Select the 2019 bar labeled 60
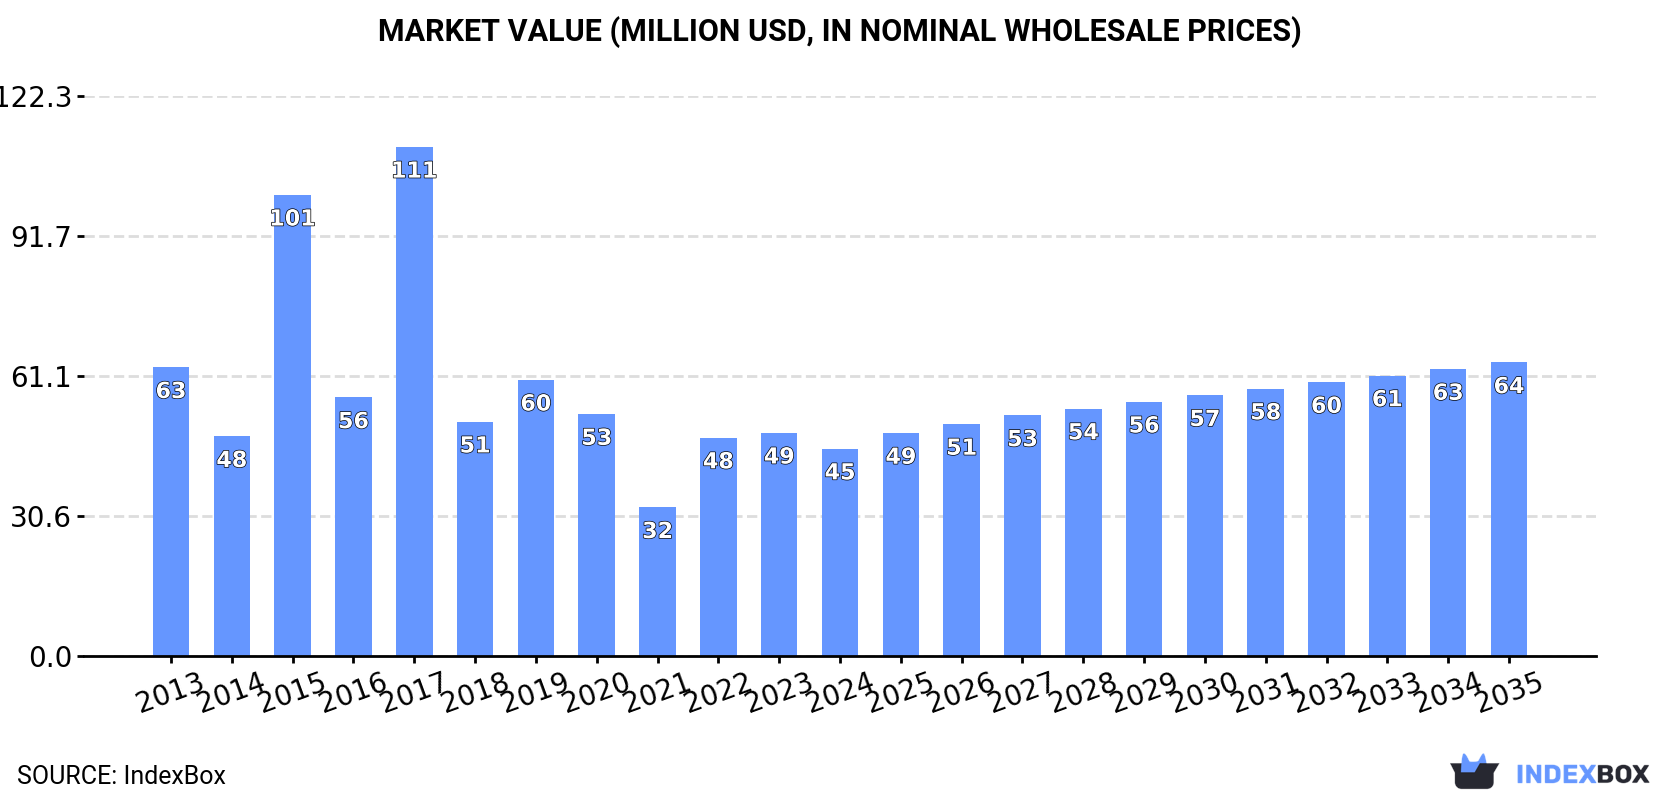1680x800 pixels. 536,518
